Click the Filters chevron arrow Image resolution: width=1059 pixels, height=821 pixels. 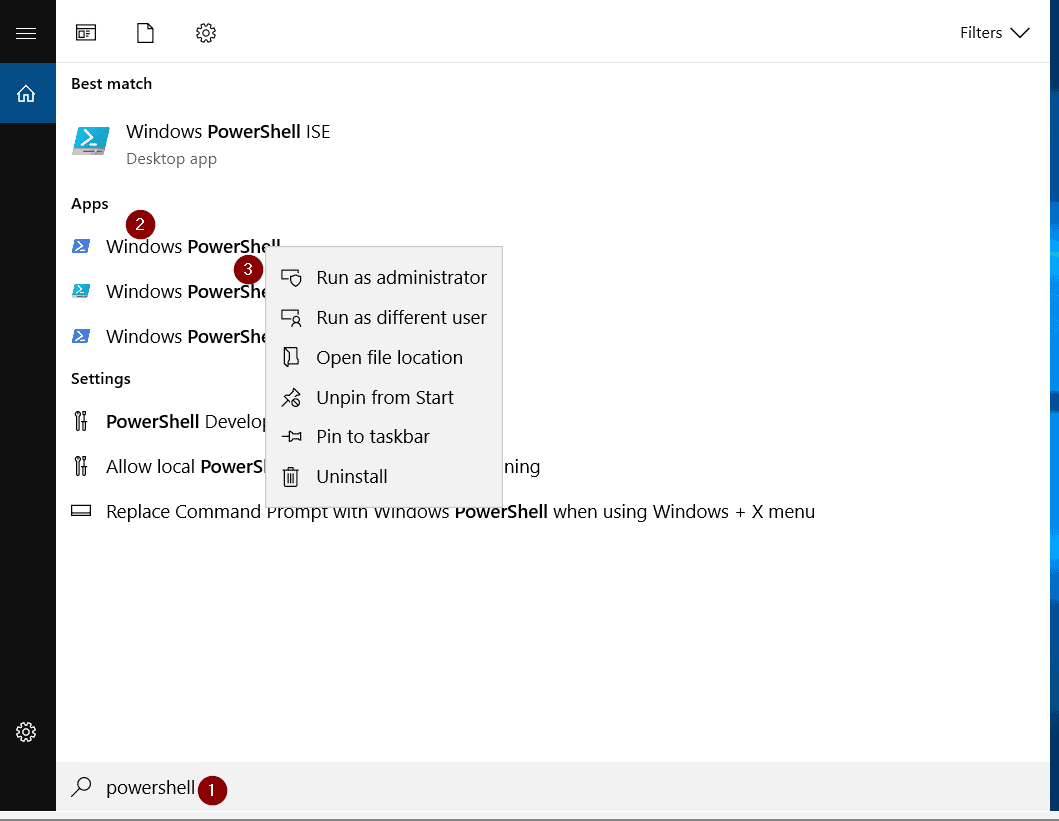[1020, 32]
